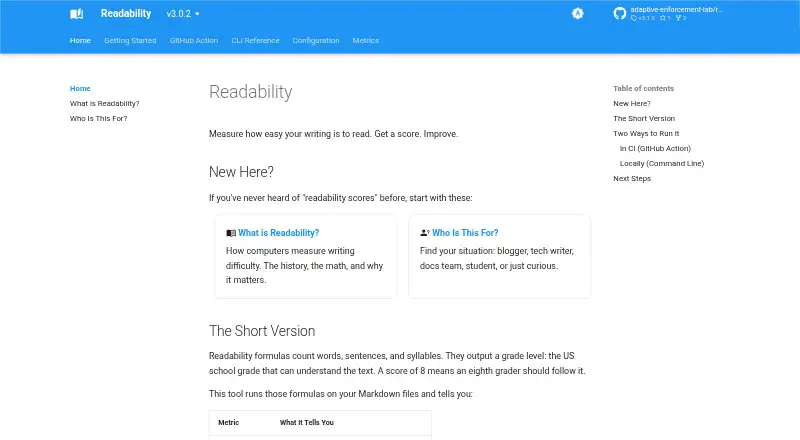This screenshot has width=800, height=440.
Task: Click the Readability site title in header
Action: pyautogui.click(x=126, y=14)
